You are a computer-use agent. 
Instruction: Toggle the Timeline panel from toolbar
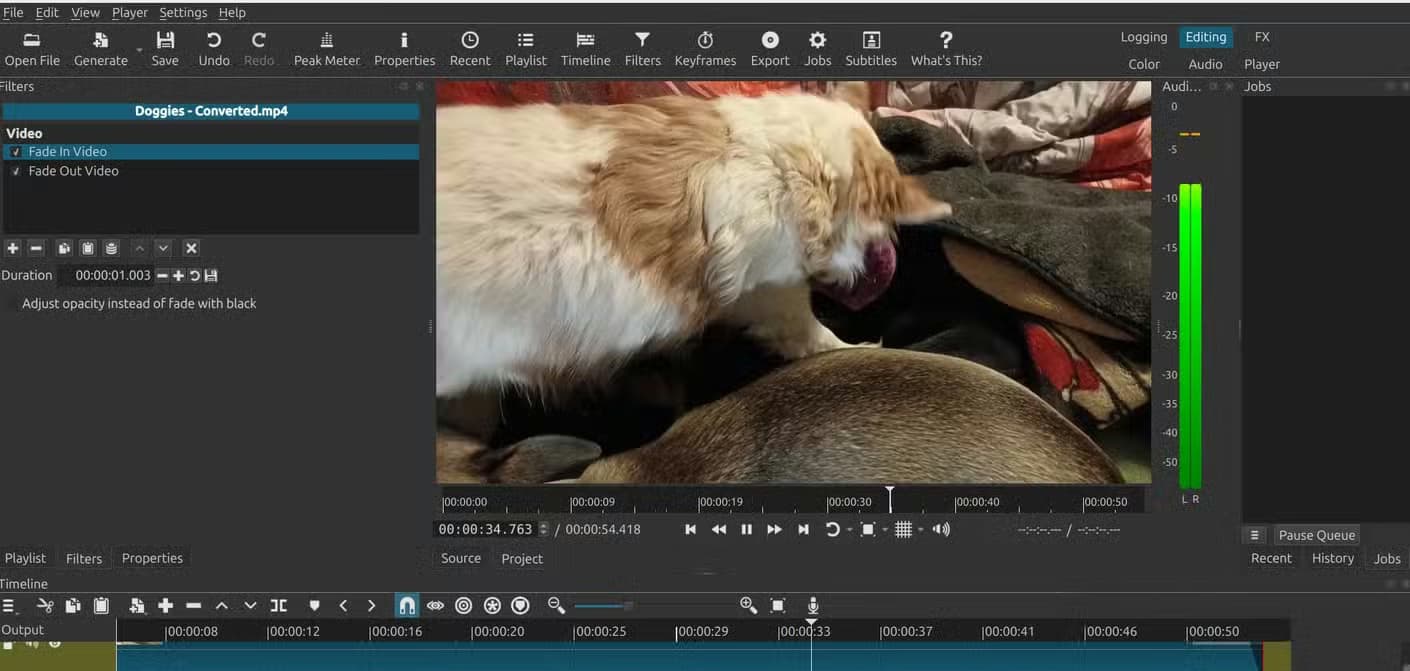585,48
